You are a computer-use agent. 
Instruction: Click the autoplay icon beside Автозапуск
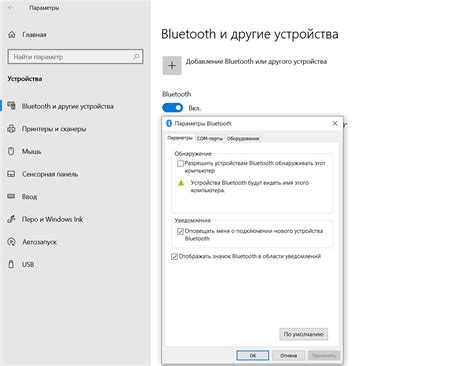tap(11, 242)
